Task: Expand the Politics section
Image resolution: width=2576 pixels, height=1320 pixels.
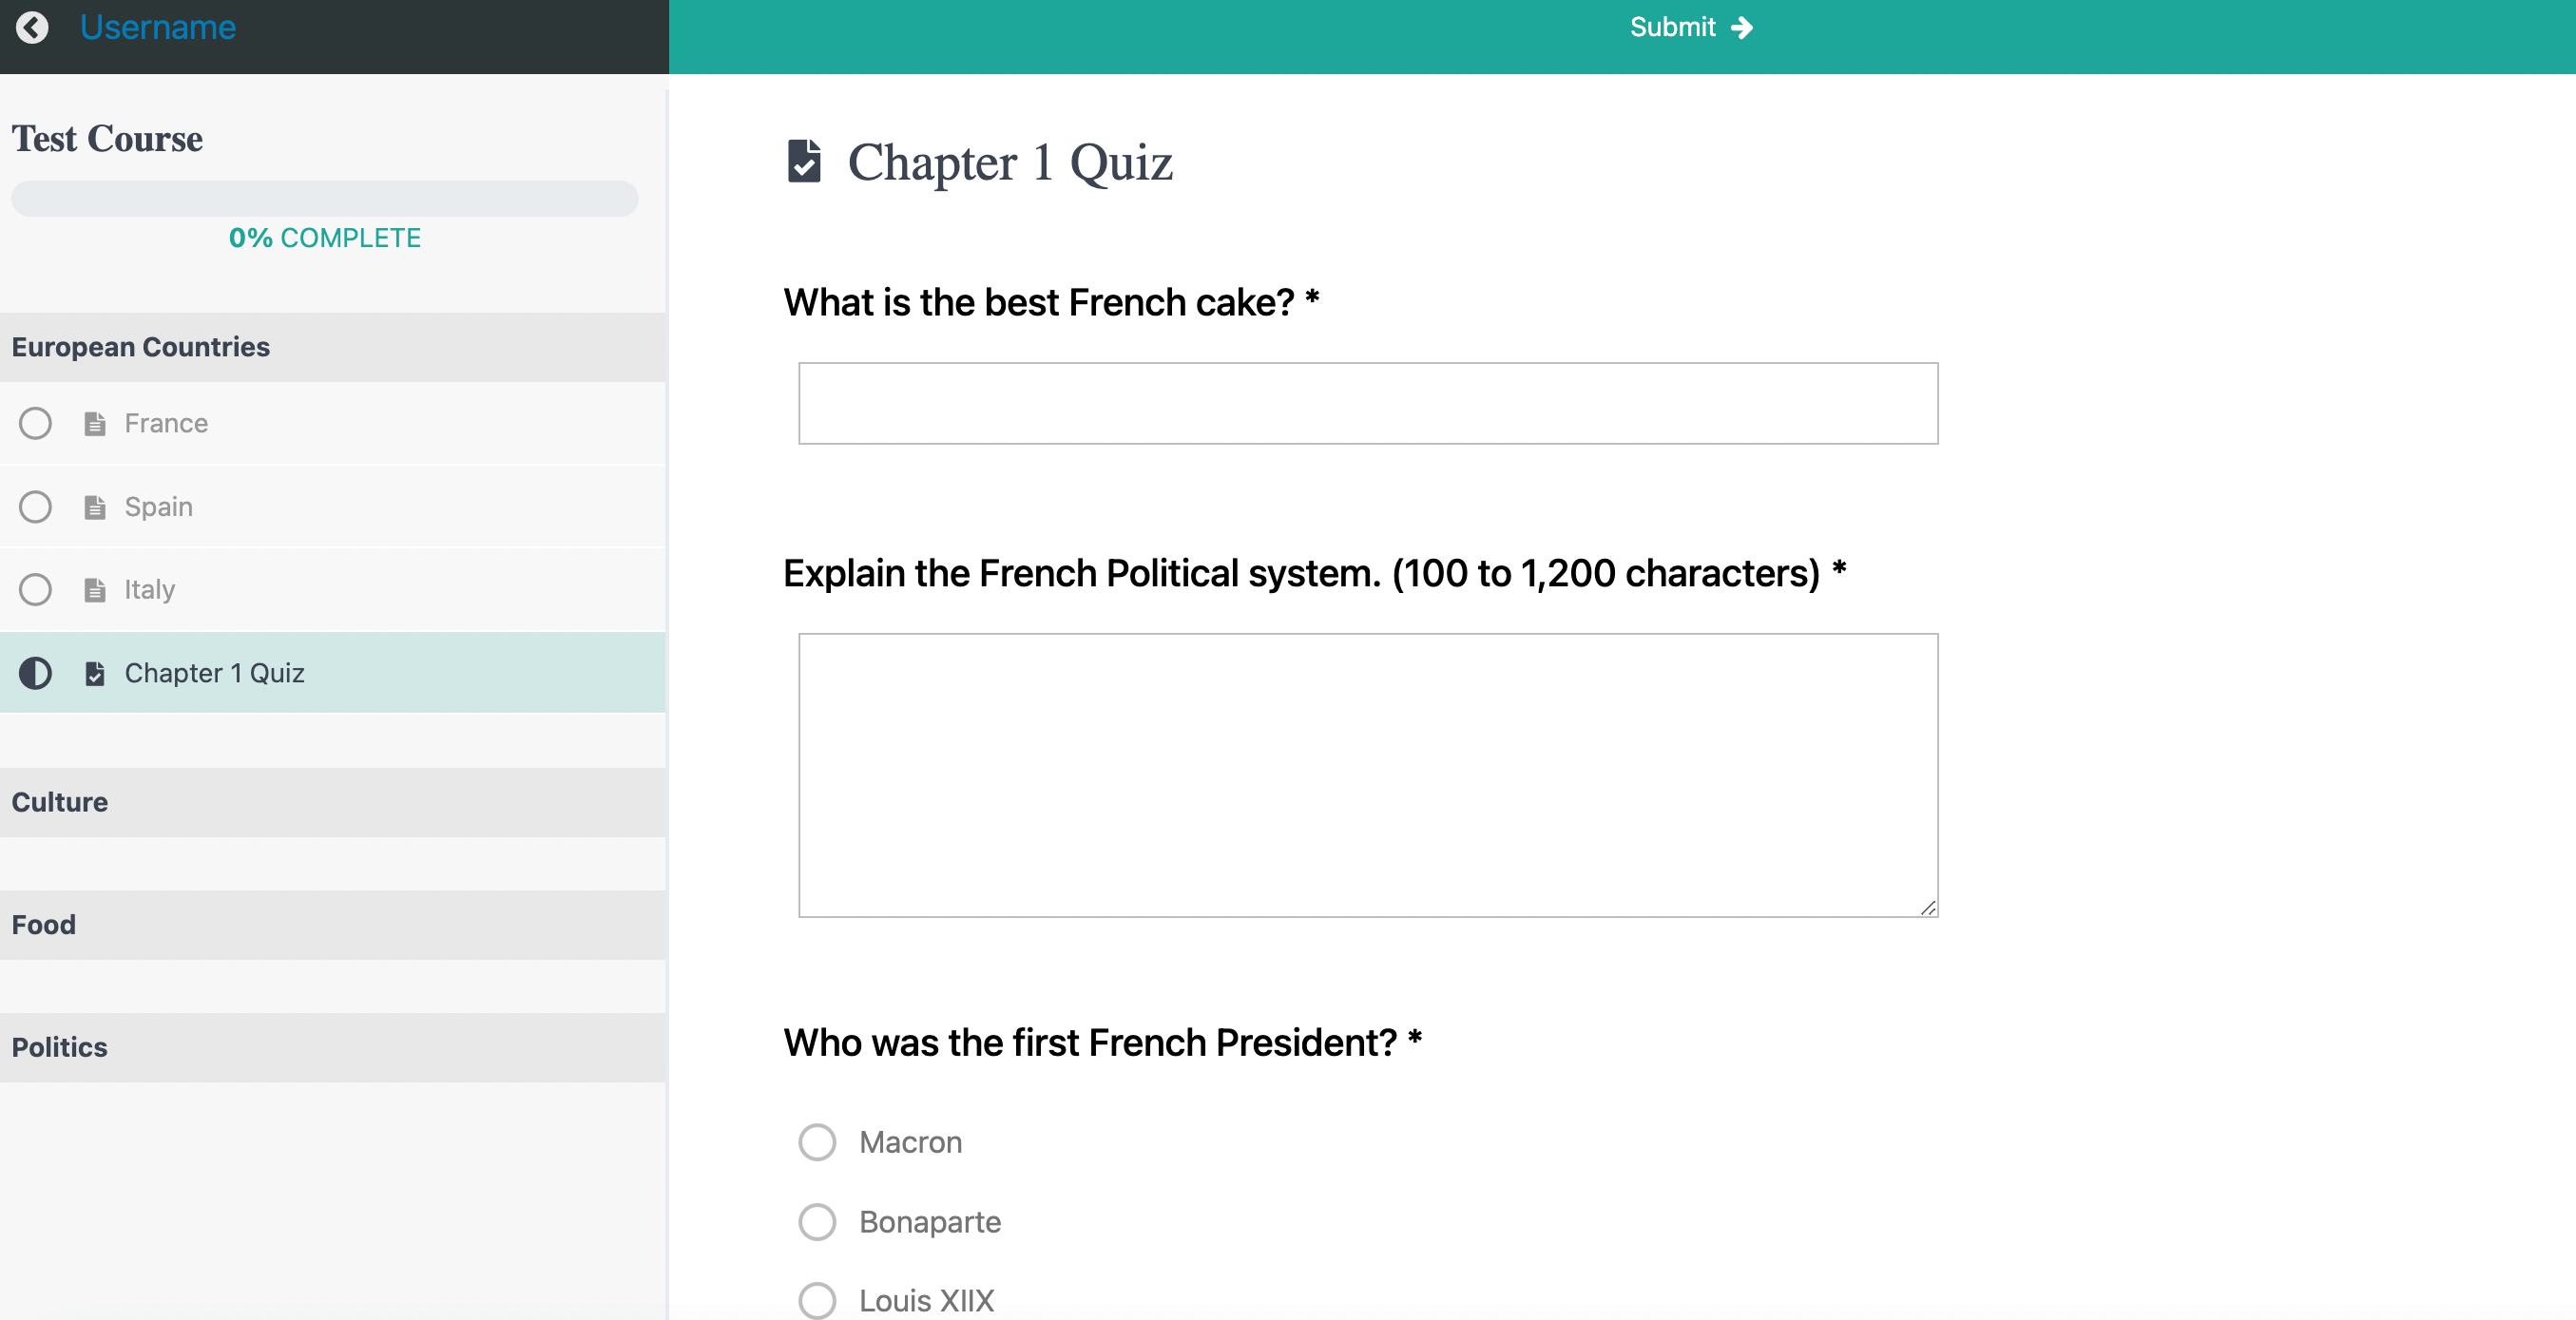Action: click(61, 1047)
